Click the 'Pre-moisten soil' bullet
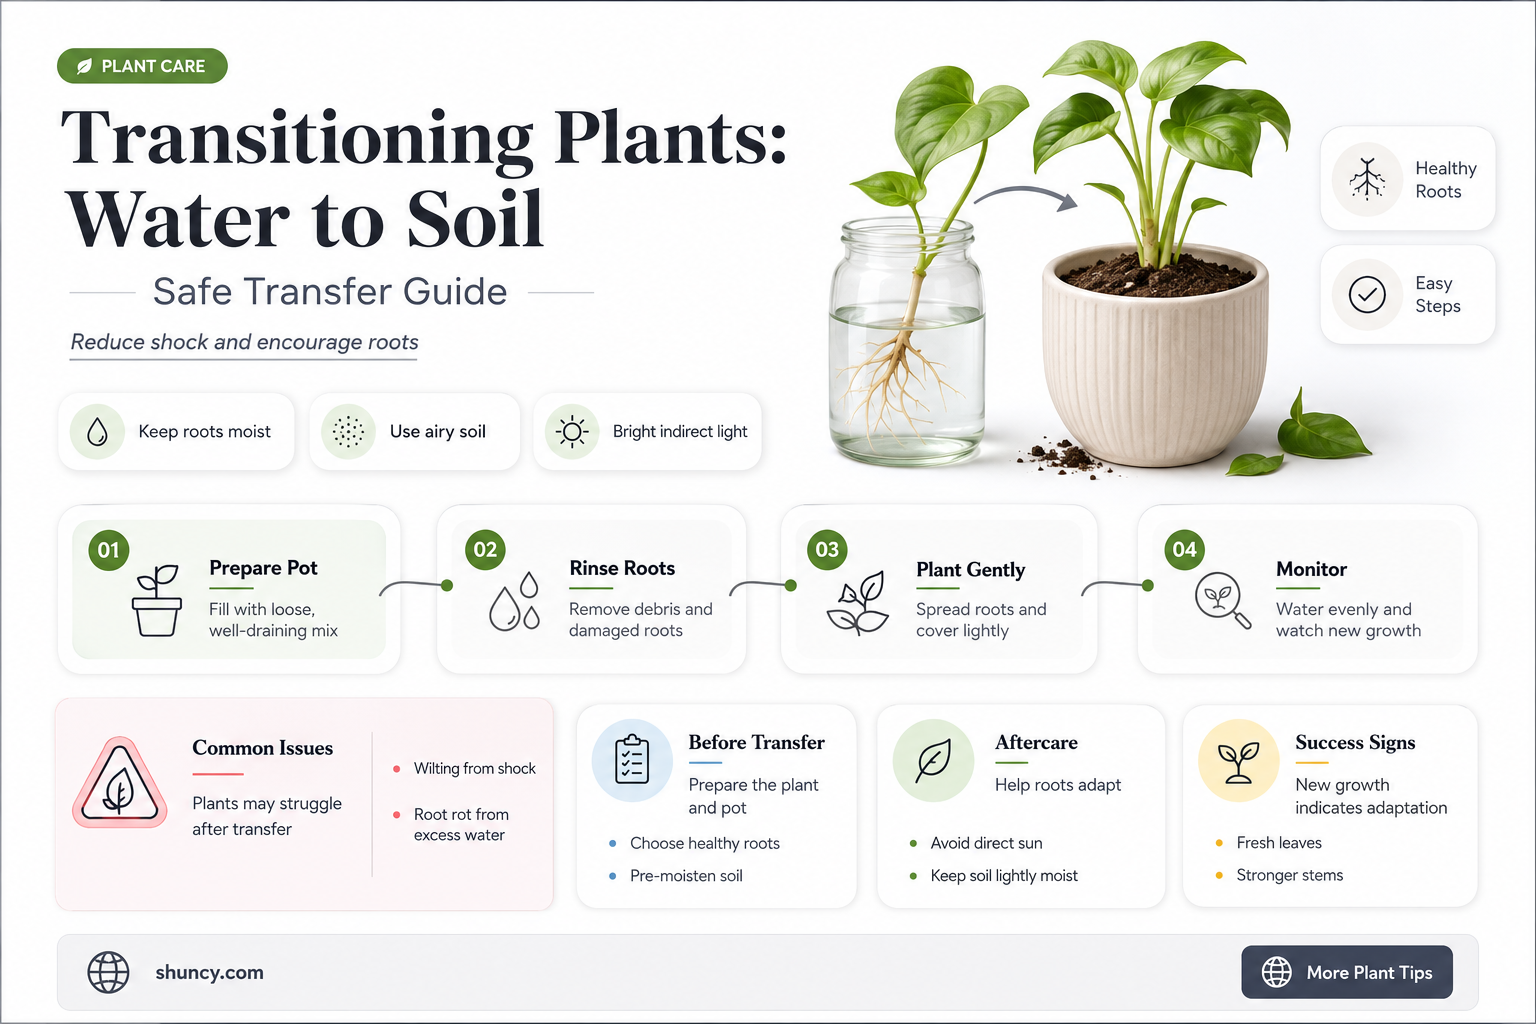The height and width of the screenshot is (1024, 1536). [677, 876]
